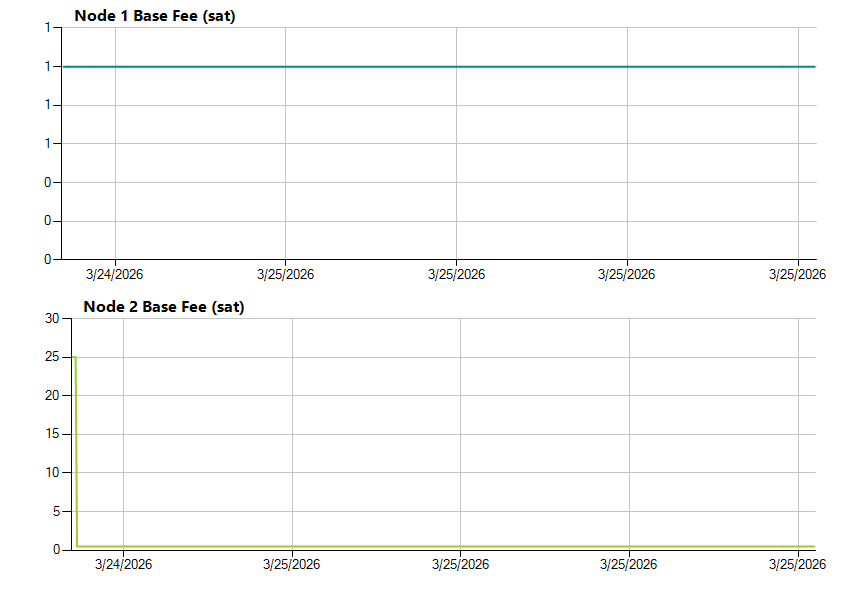Click the 3/24/2026 label on Node 1 x-axis
Viewport: 860px width, 600px height.
tap(114, 274)
